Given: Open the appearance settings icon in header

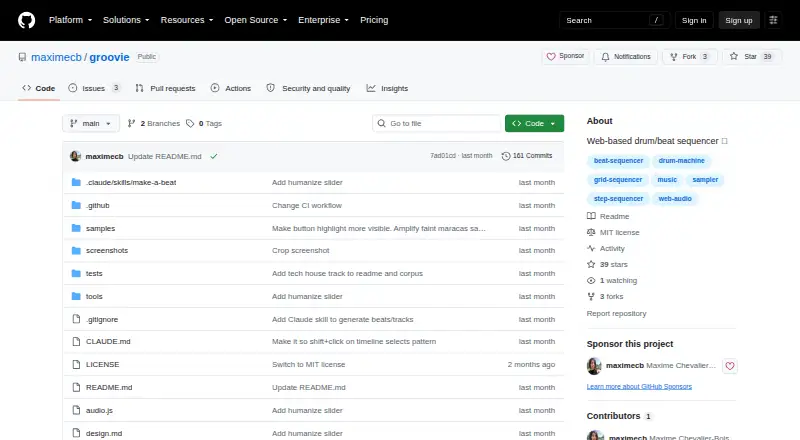Looking at the screenshot, I should tap(773, 20).
